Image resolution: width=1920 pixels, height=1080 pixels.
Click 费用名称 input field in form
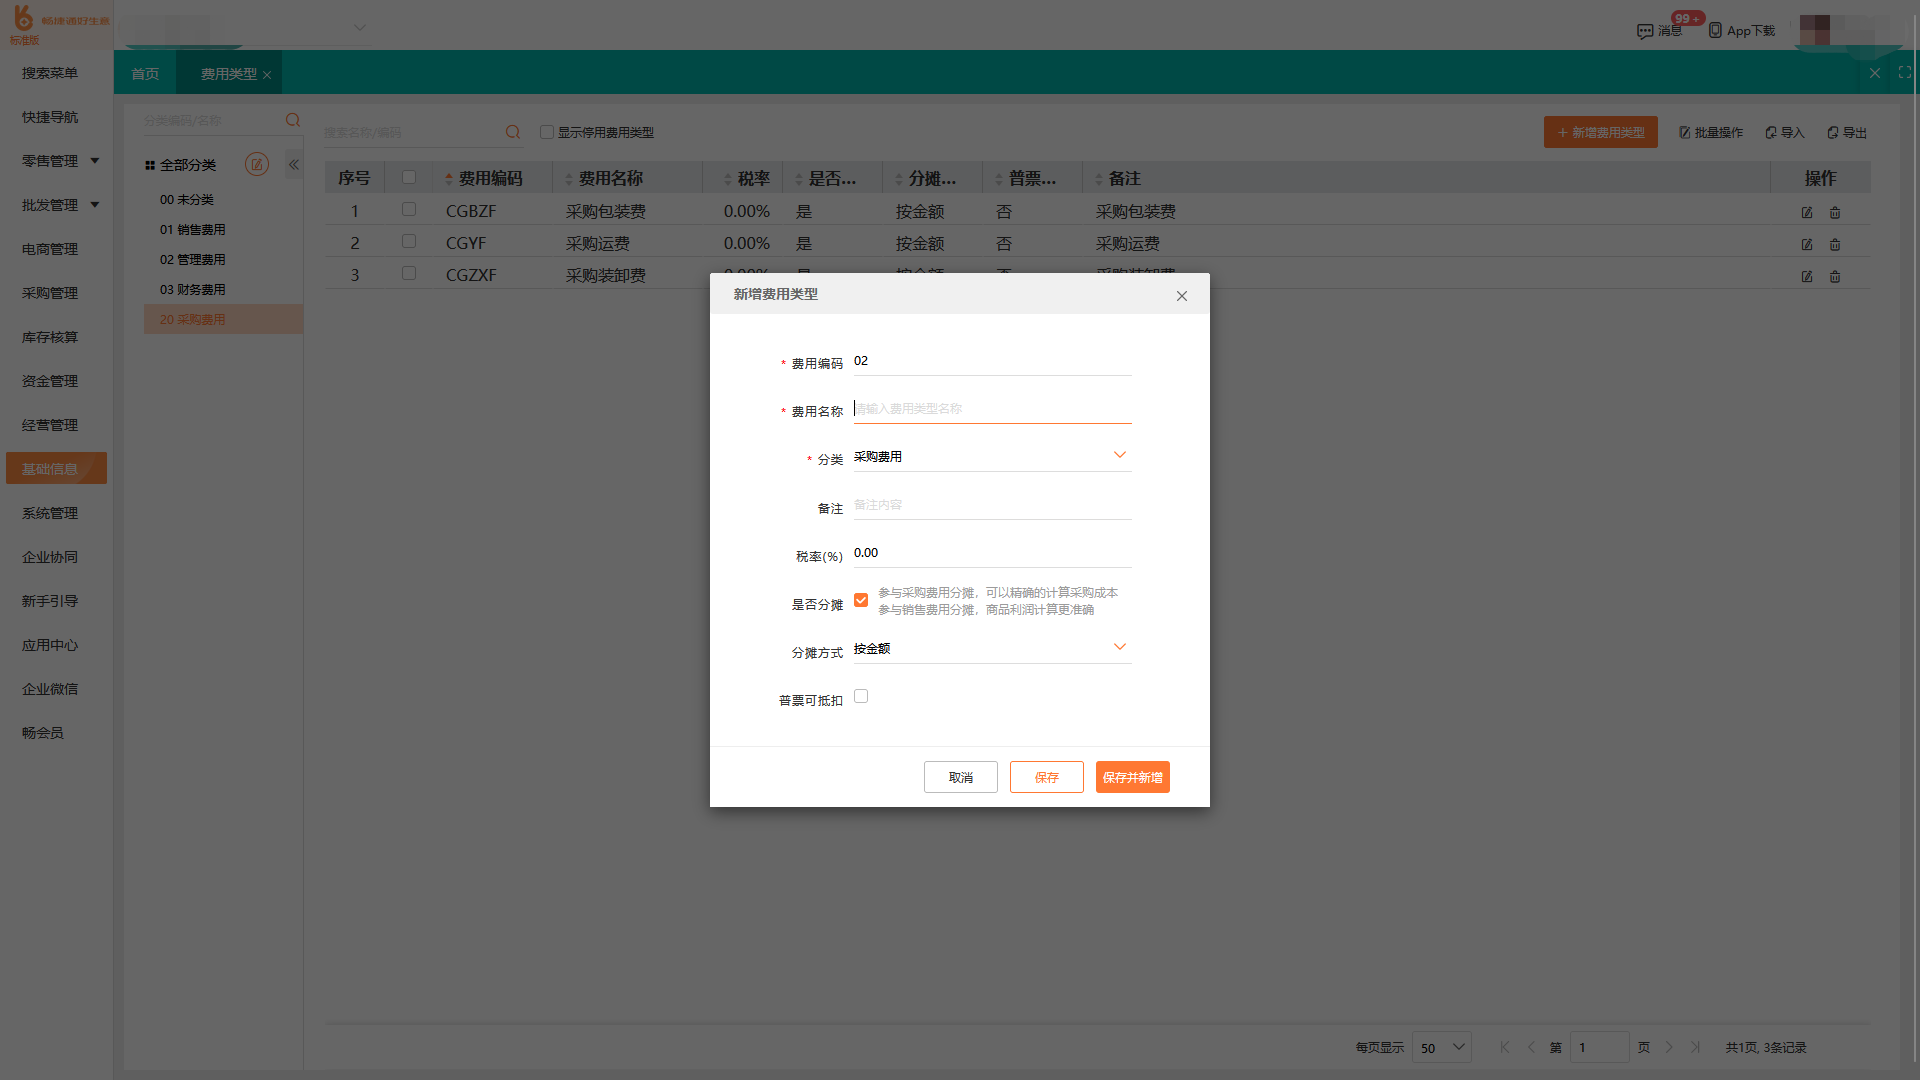(x=992, y=409)
